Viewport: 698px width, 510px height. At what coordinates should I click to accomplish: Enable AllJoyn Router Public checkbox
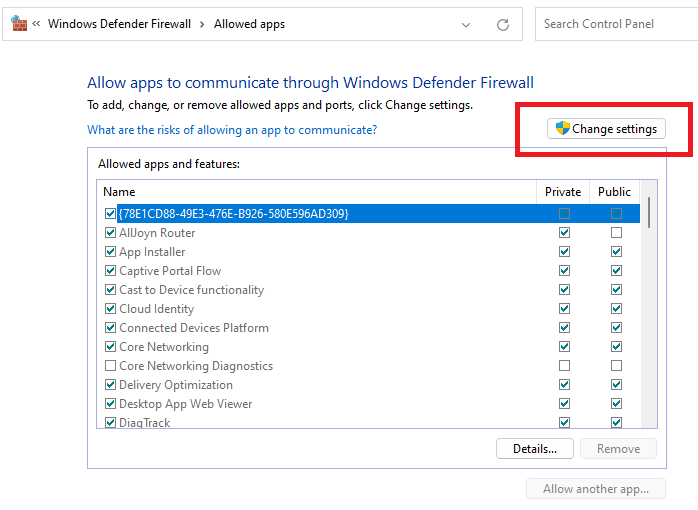pyautogui.click(x=617, y=233)
